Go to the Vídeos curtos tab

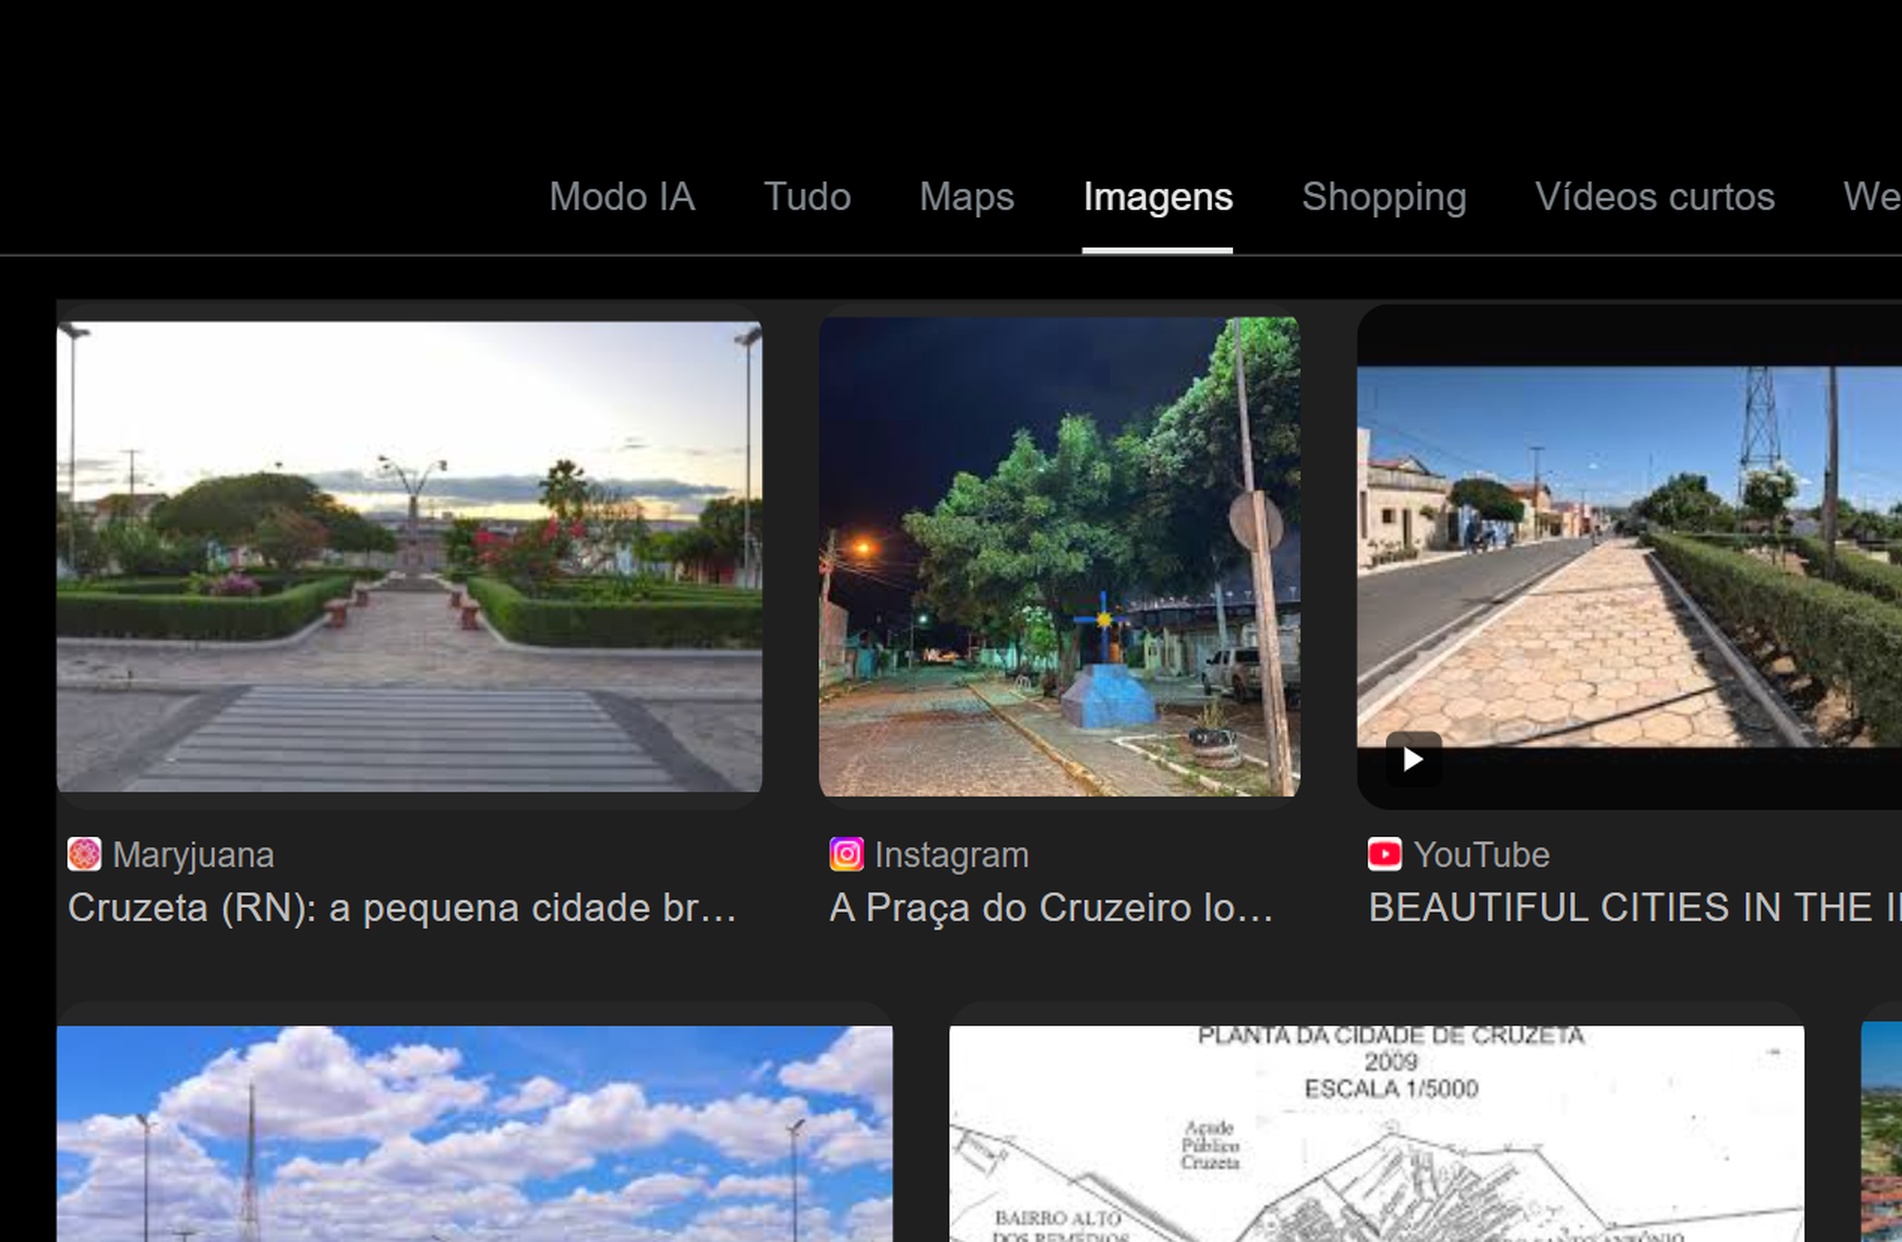[1654, 197]
